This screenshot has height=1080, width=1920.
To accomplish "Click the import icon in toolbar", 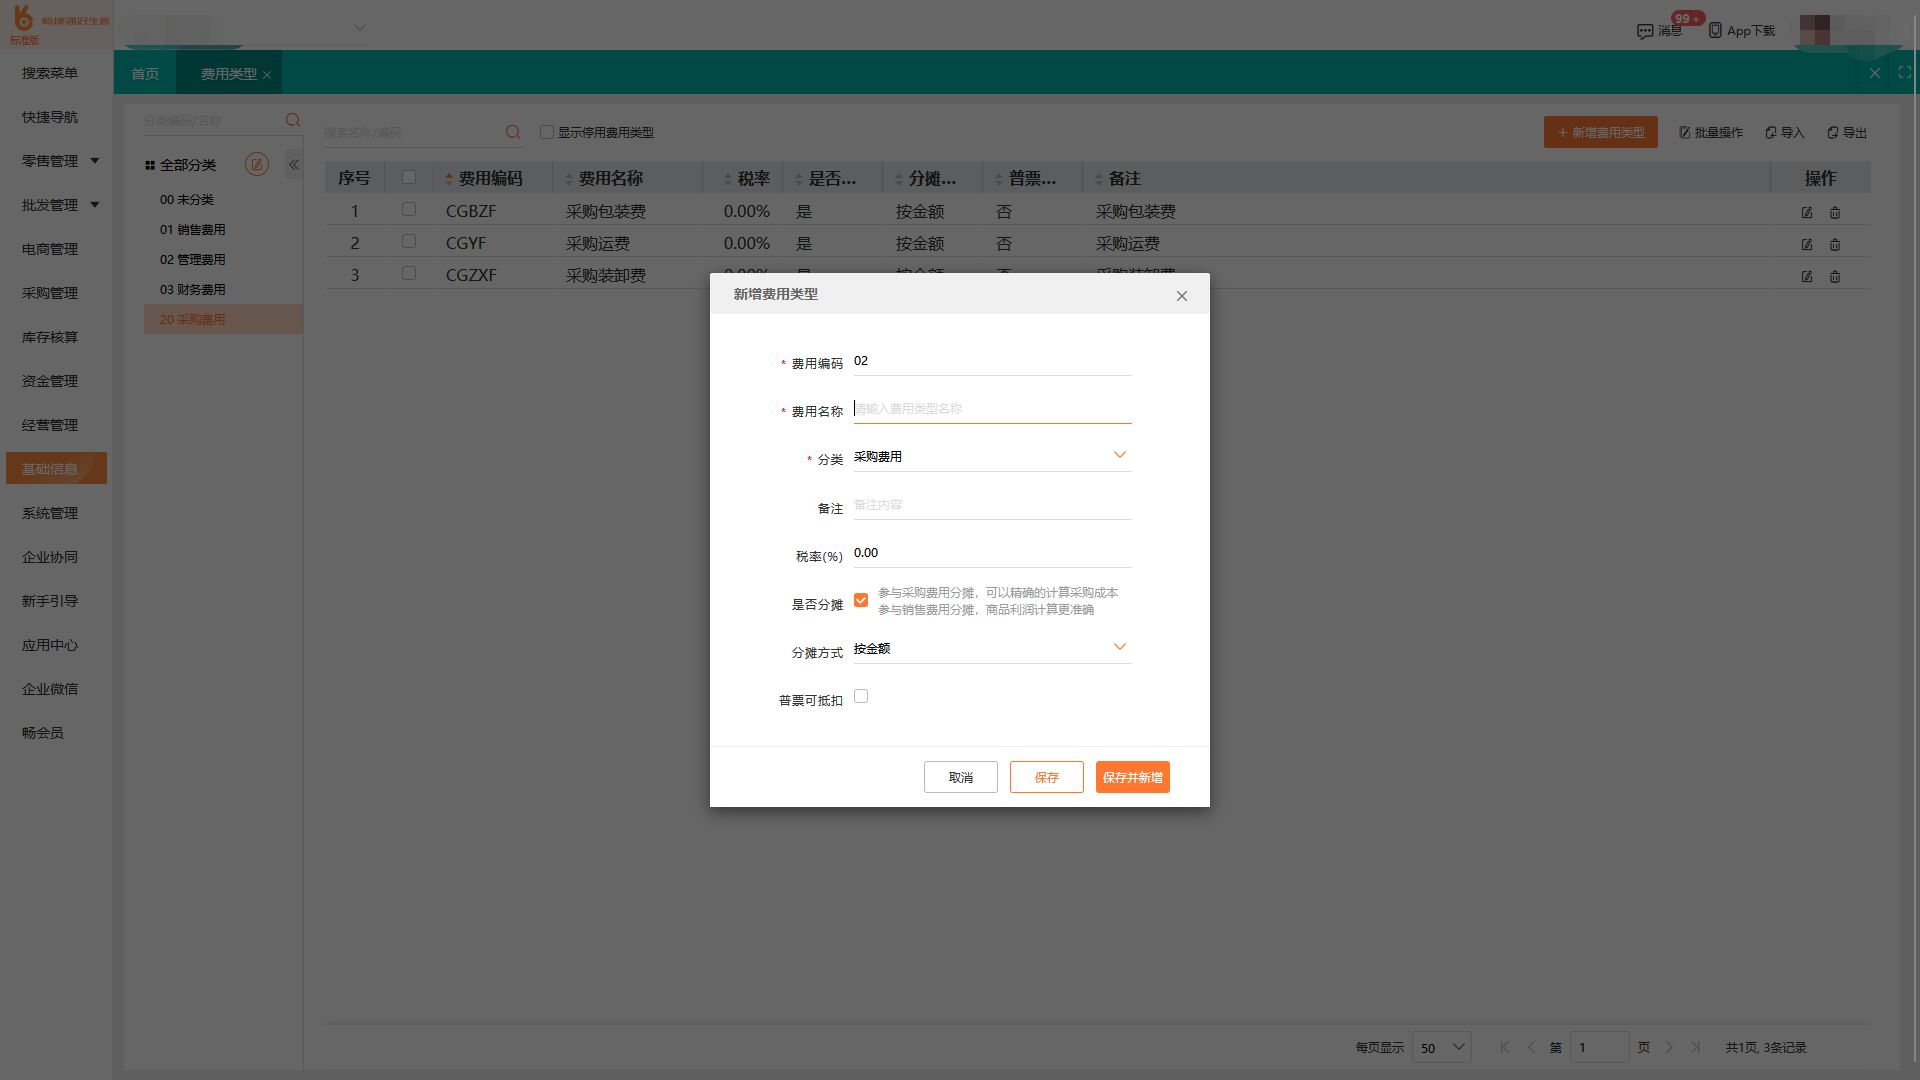I will point(1787,131).
